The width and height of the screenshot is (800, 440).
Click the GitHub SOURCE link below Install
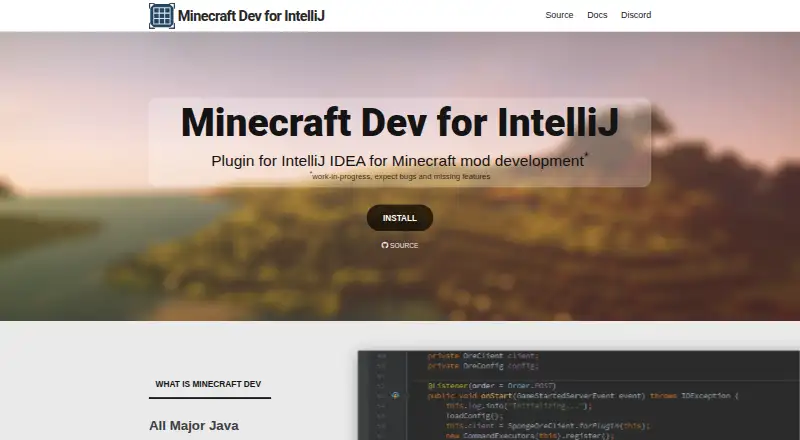[x=400, y=246]
